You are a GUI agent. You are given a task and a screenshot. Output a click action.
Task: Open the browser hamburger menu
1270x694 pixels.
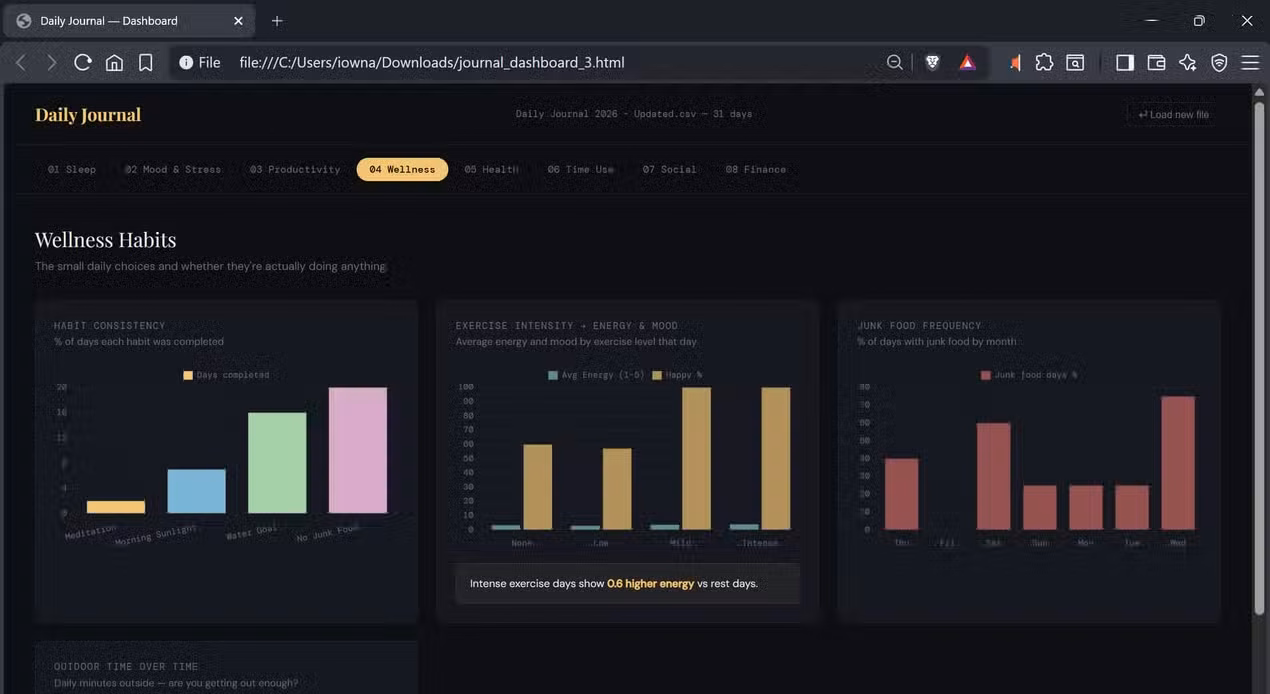pos(1250,62)
